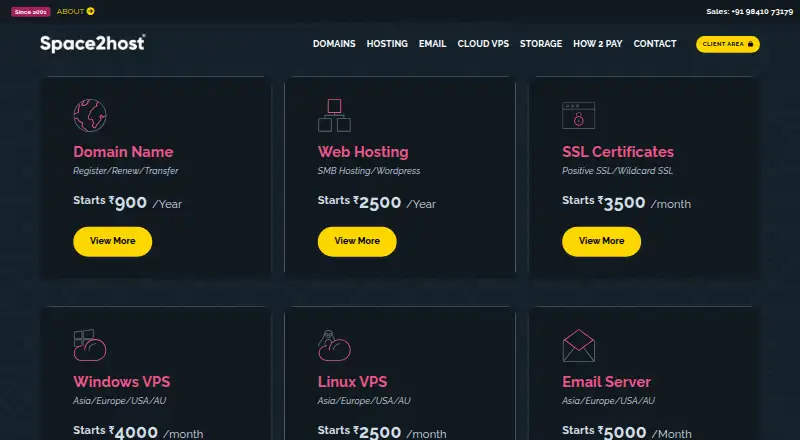Viewport: 800px width, 440px height.
Task: Click the Space2host logo
Action: [x=93, y=43]
